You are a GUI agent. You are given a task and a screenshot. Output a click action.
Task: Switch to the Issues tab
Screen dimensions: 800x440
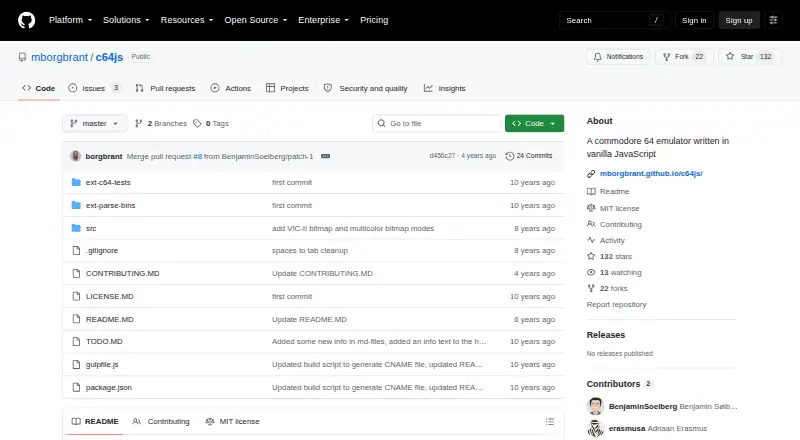[x=95, y=88]
